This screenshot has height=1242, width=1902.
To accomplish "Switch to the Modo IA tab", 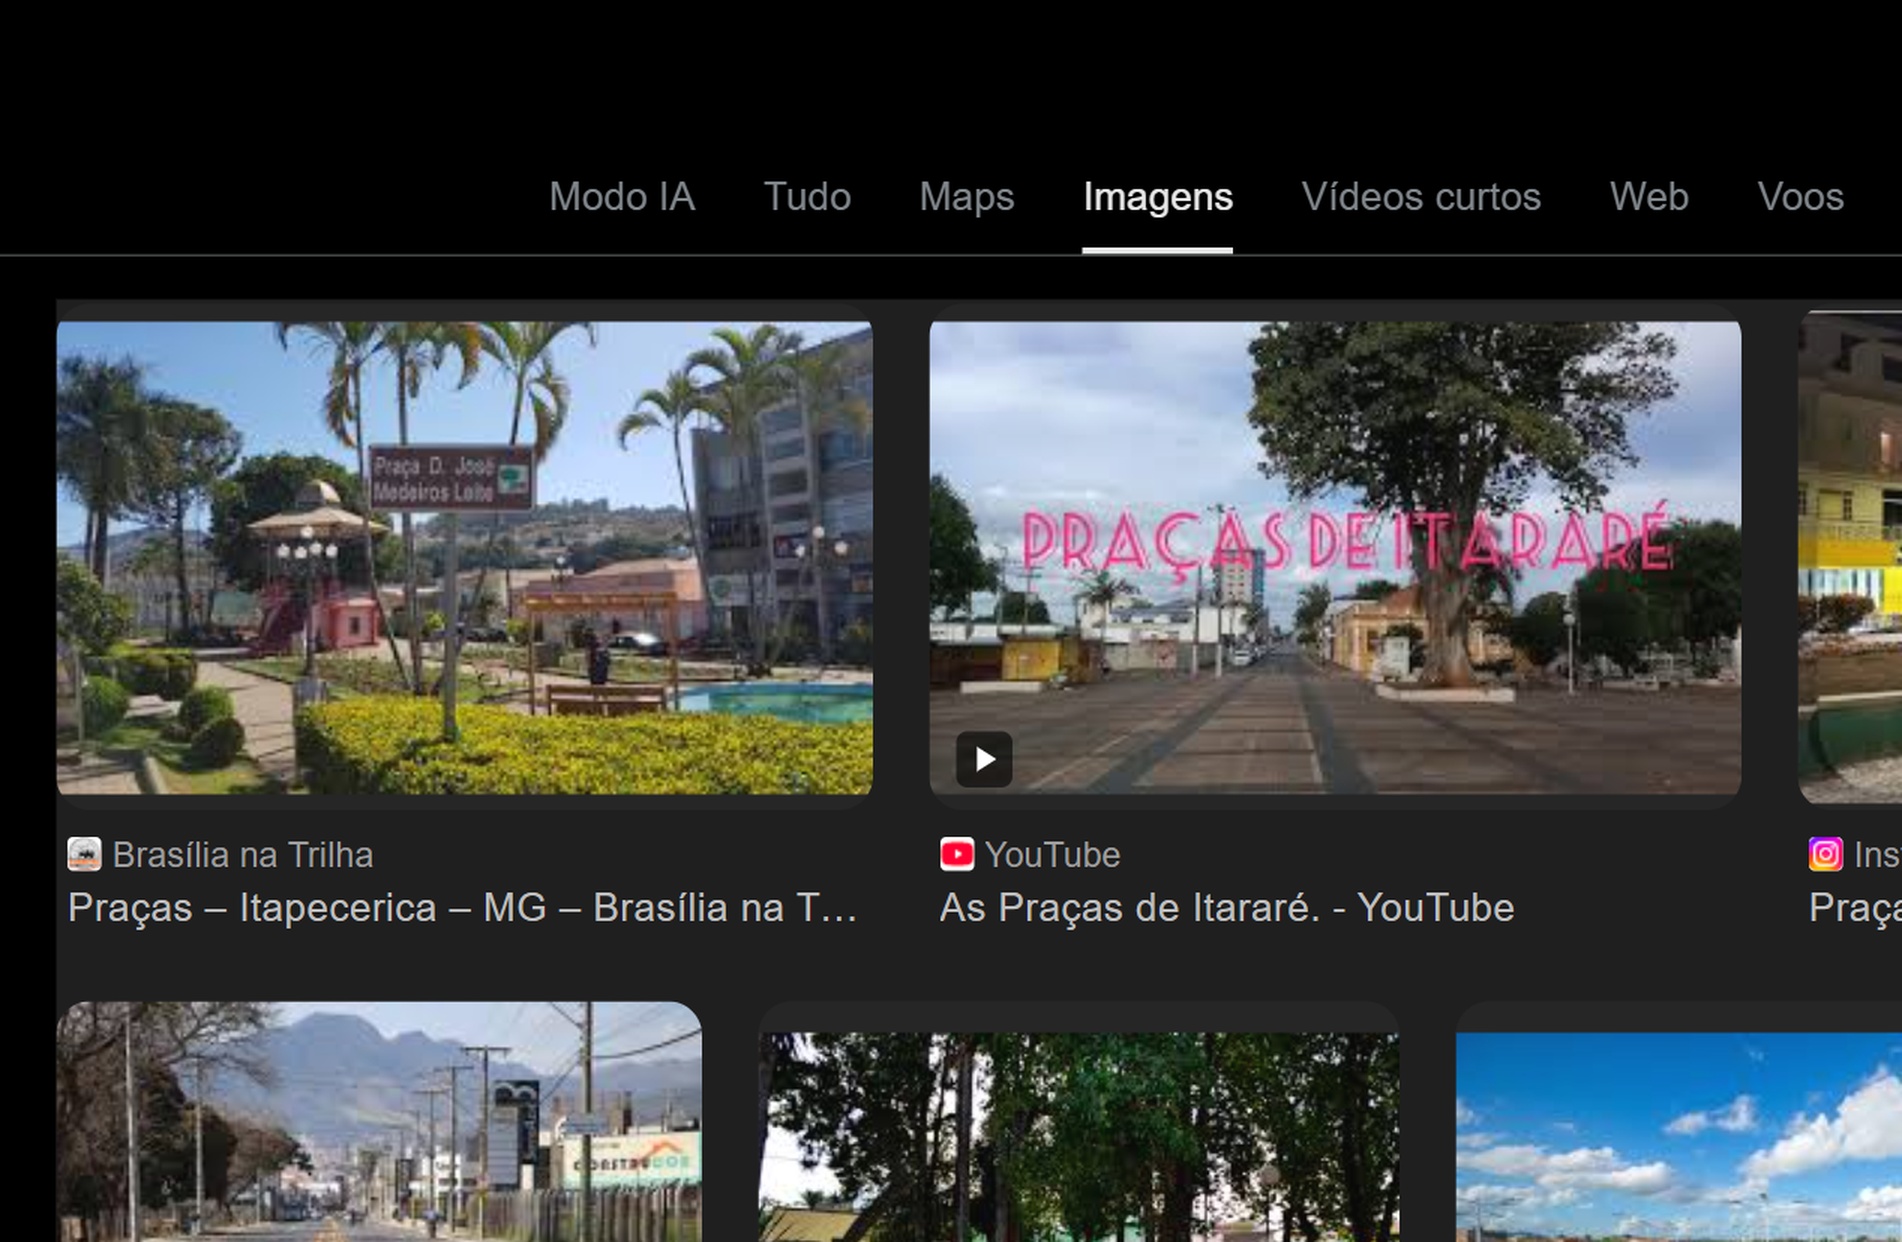I will pos(621,197).
